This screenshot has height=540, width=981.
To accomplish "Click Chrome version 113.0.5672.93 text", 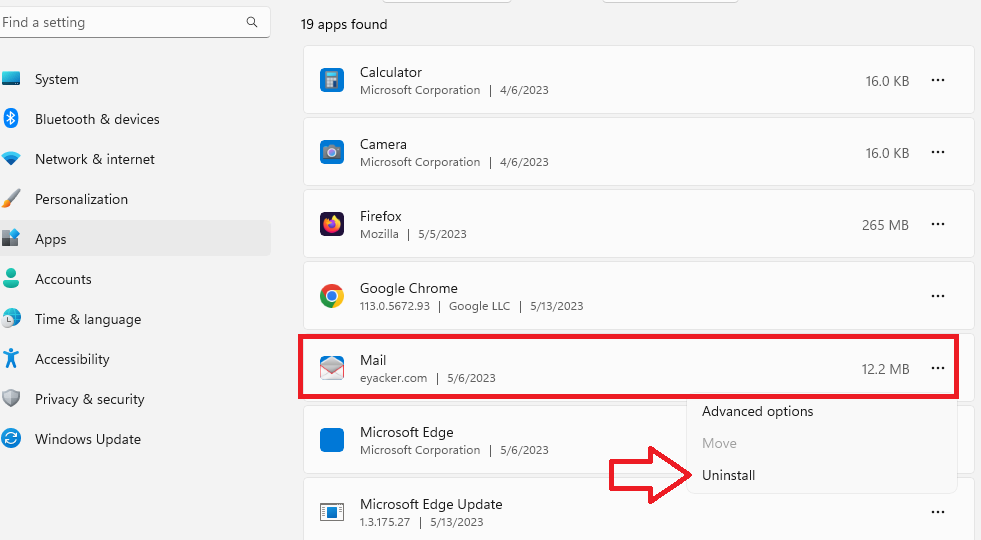I will pos(395,306).
